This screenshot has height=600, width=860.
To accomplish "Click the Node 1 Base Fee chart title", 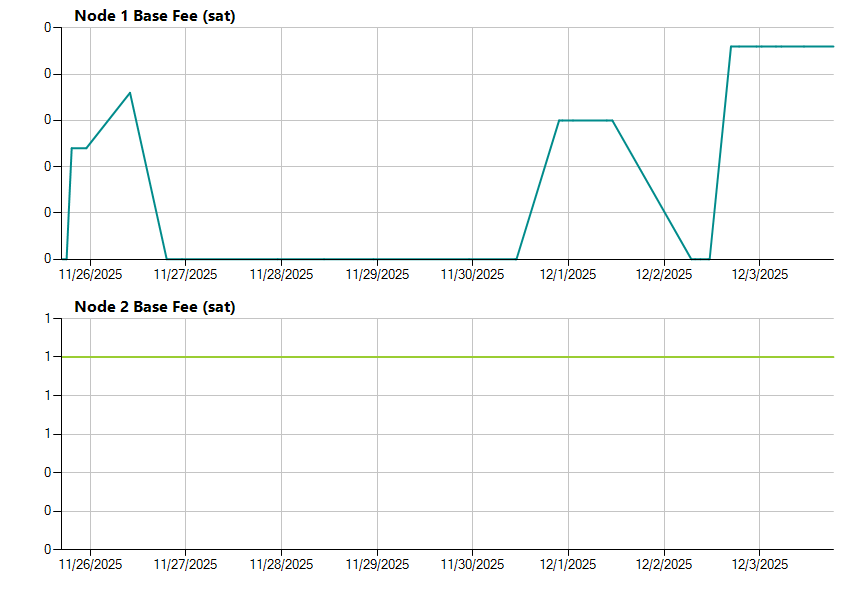I will [155, 16].
